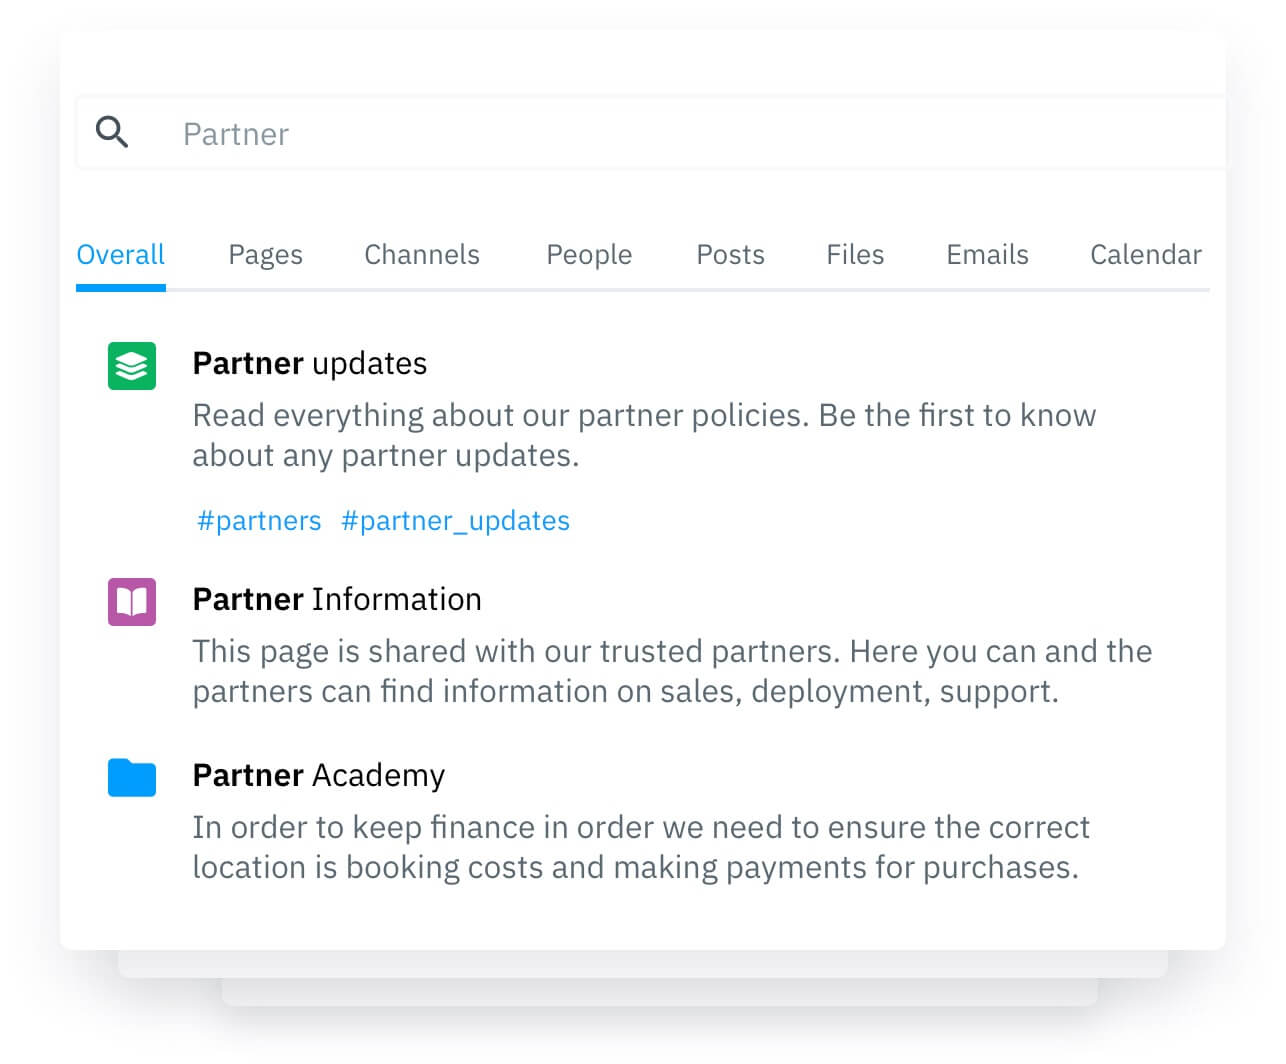This screenshot has width=1286, height=1064.
Task: Open the Channels tab
Action: (x=421, y=255)
